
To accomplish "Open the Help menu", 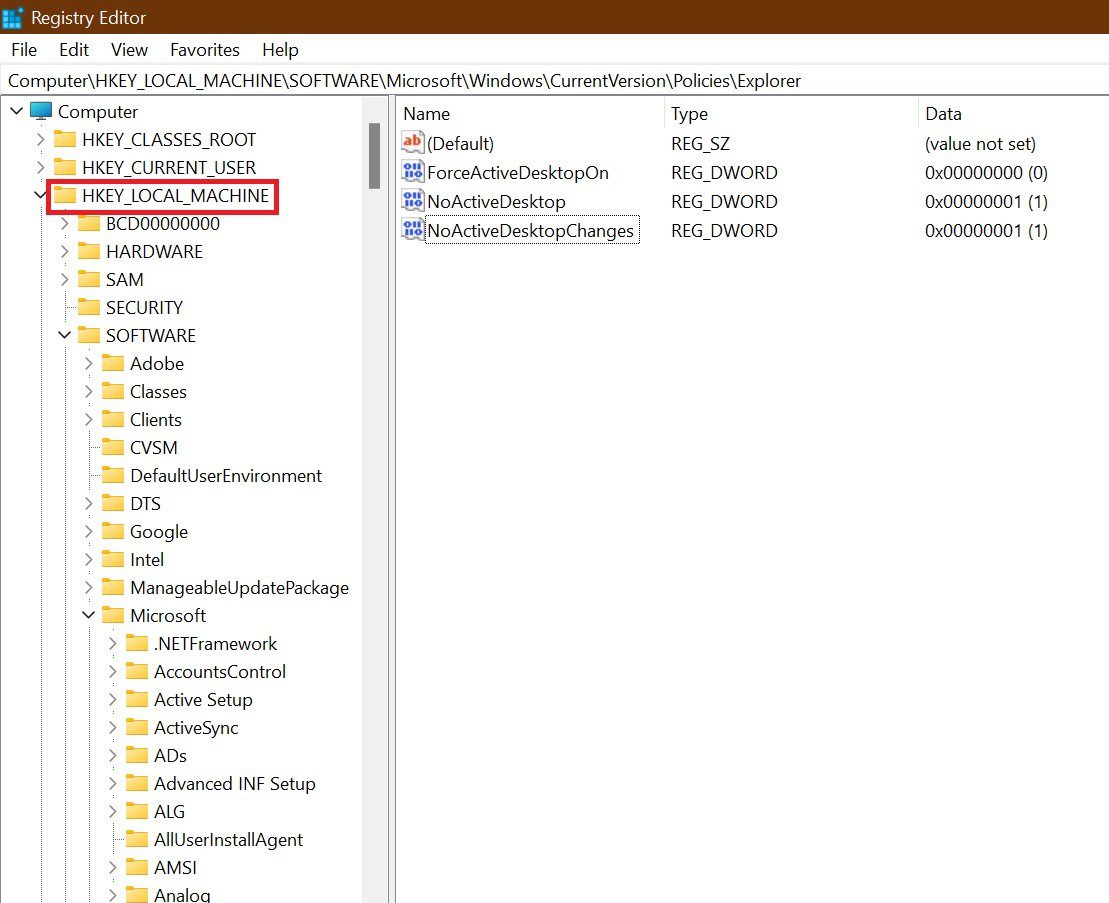I will point(280,49).
